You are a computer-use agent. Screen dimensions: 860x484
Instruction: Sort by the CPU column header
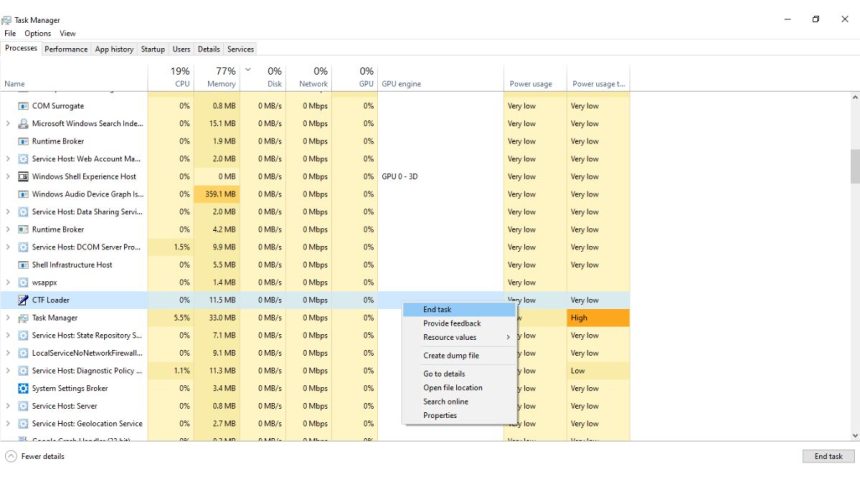click(x=171, y=77)
